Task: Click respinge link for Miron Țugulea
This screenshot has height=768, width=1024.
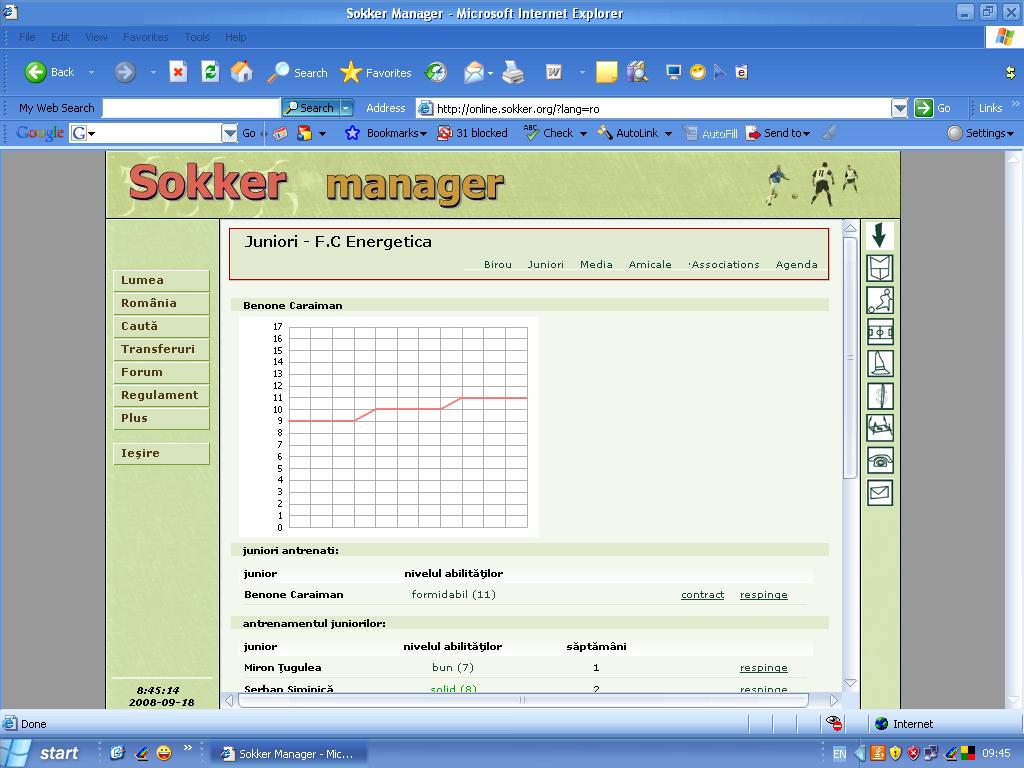Action: click(763, 668)
